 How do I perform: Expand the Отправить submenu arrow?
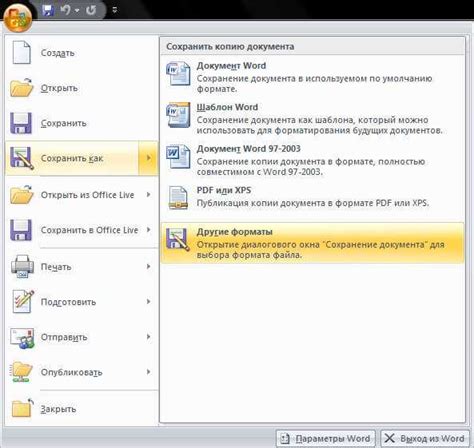[148, 337]
